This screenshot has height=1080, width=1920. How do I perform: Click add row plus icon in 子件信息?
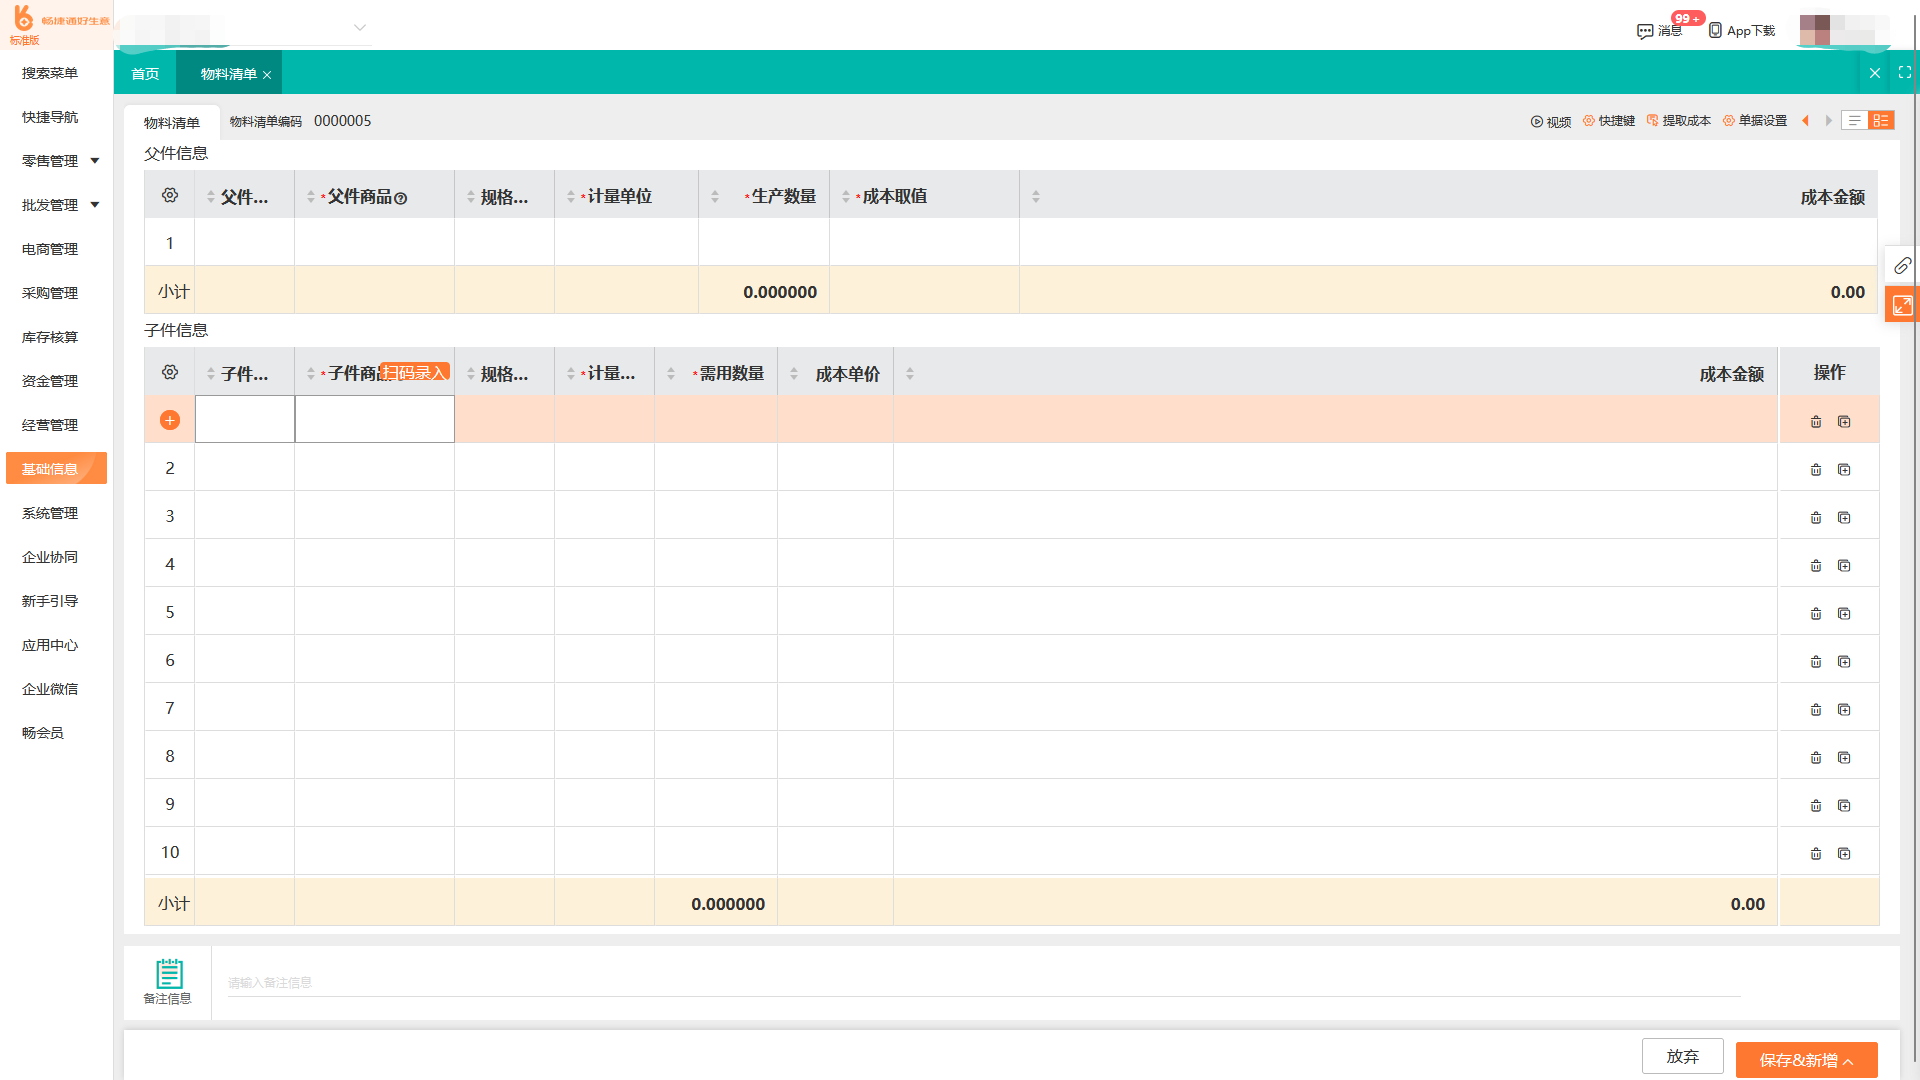click(169, 419)
